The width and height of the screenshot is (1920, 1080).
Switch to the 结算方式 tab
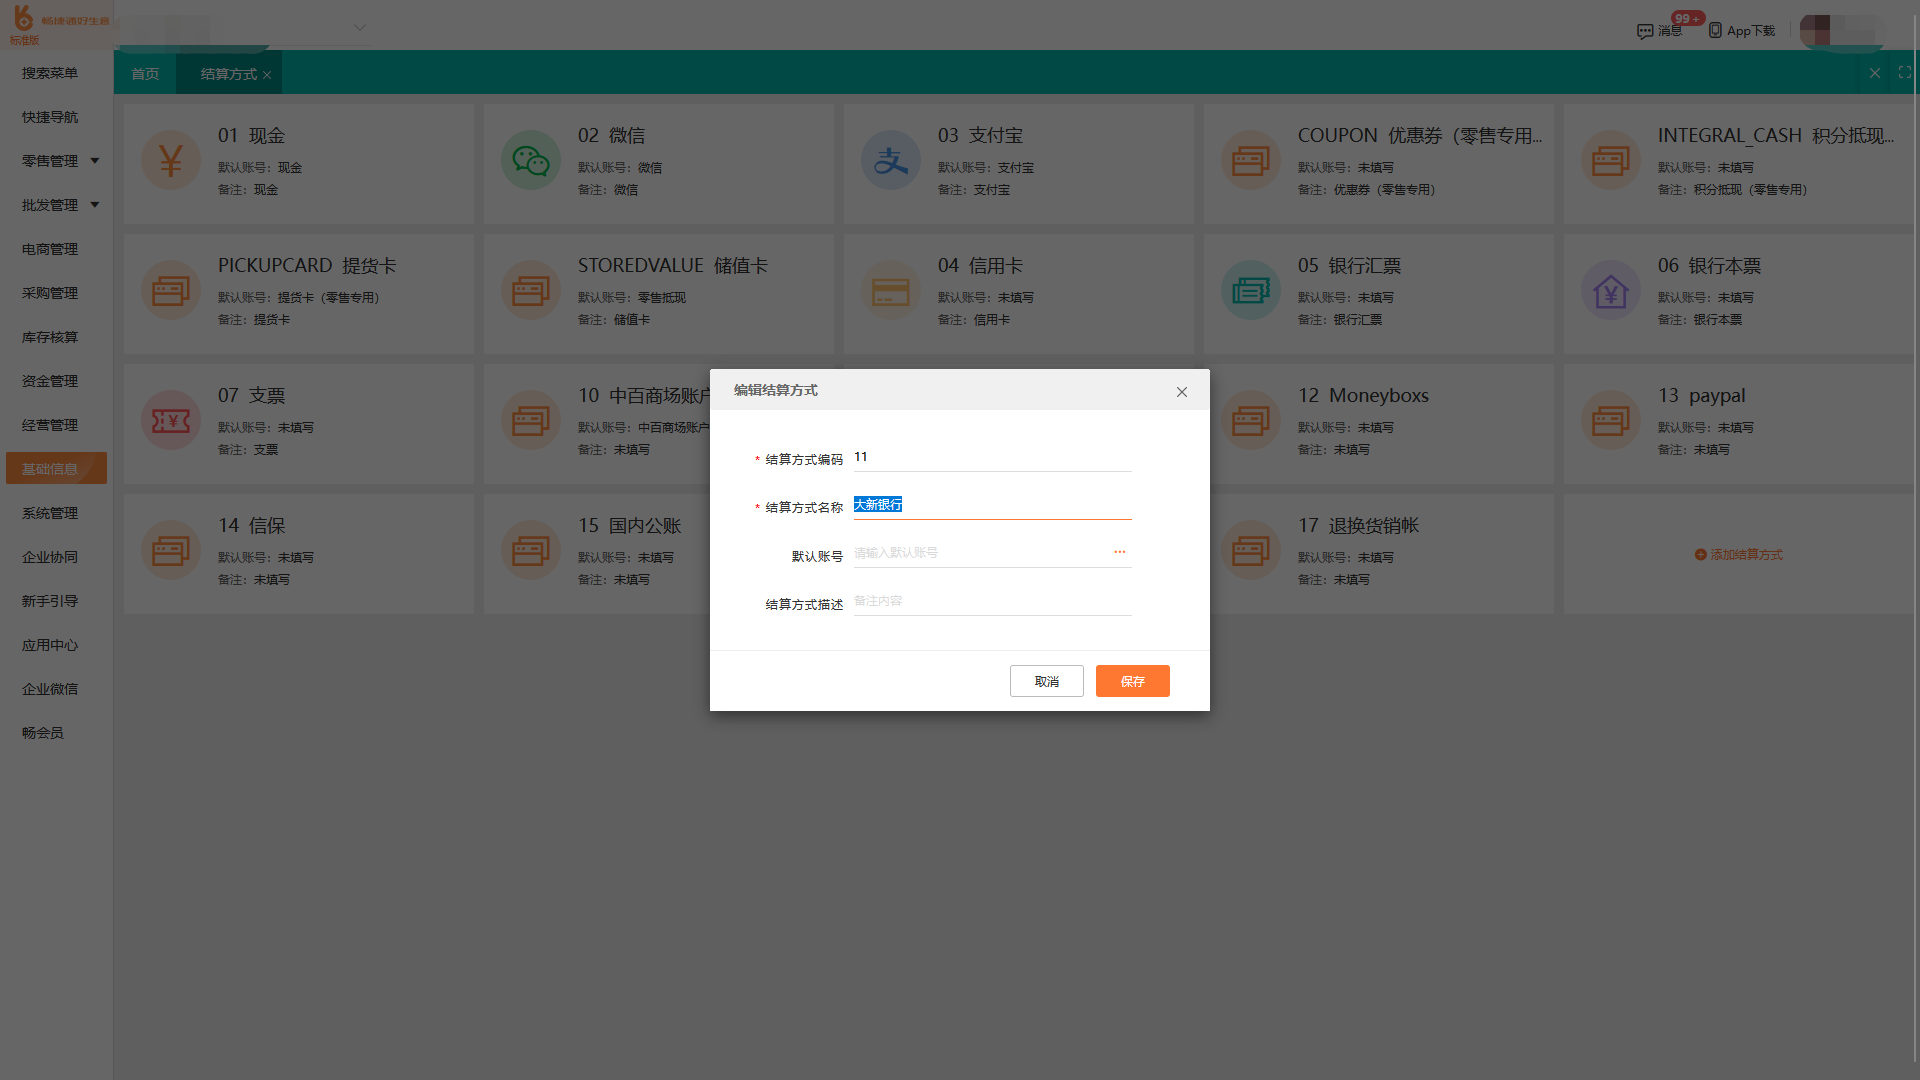click(227, 73)
